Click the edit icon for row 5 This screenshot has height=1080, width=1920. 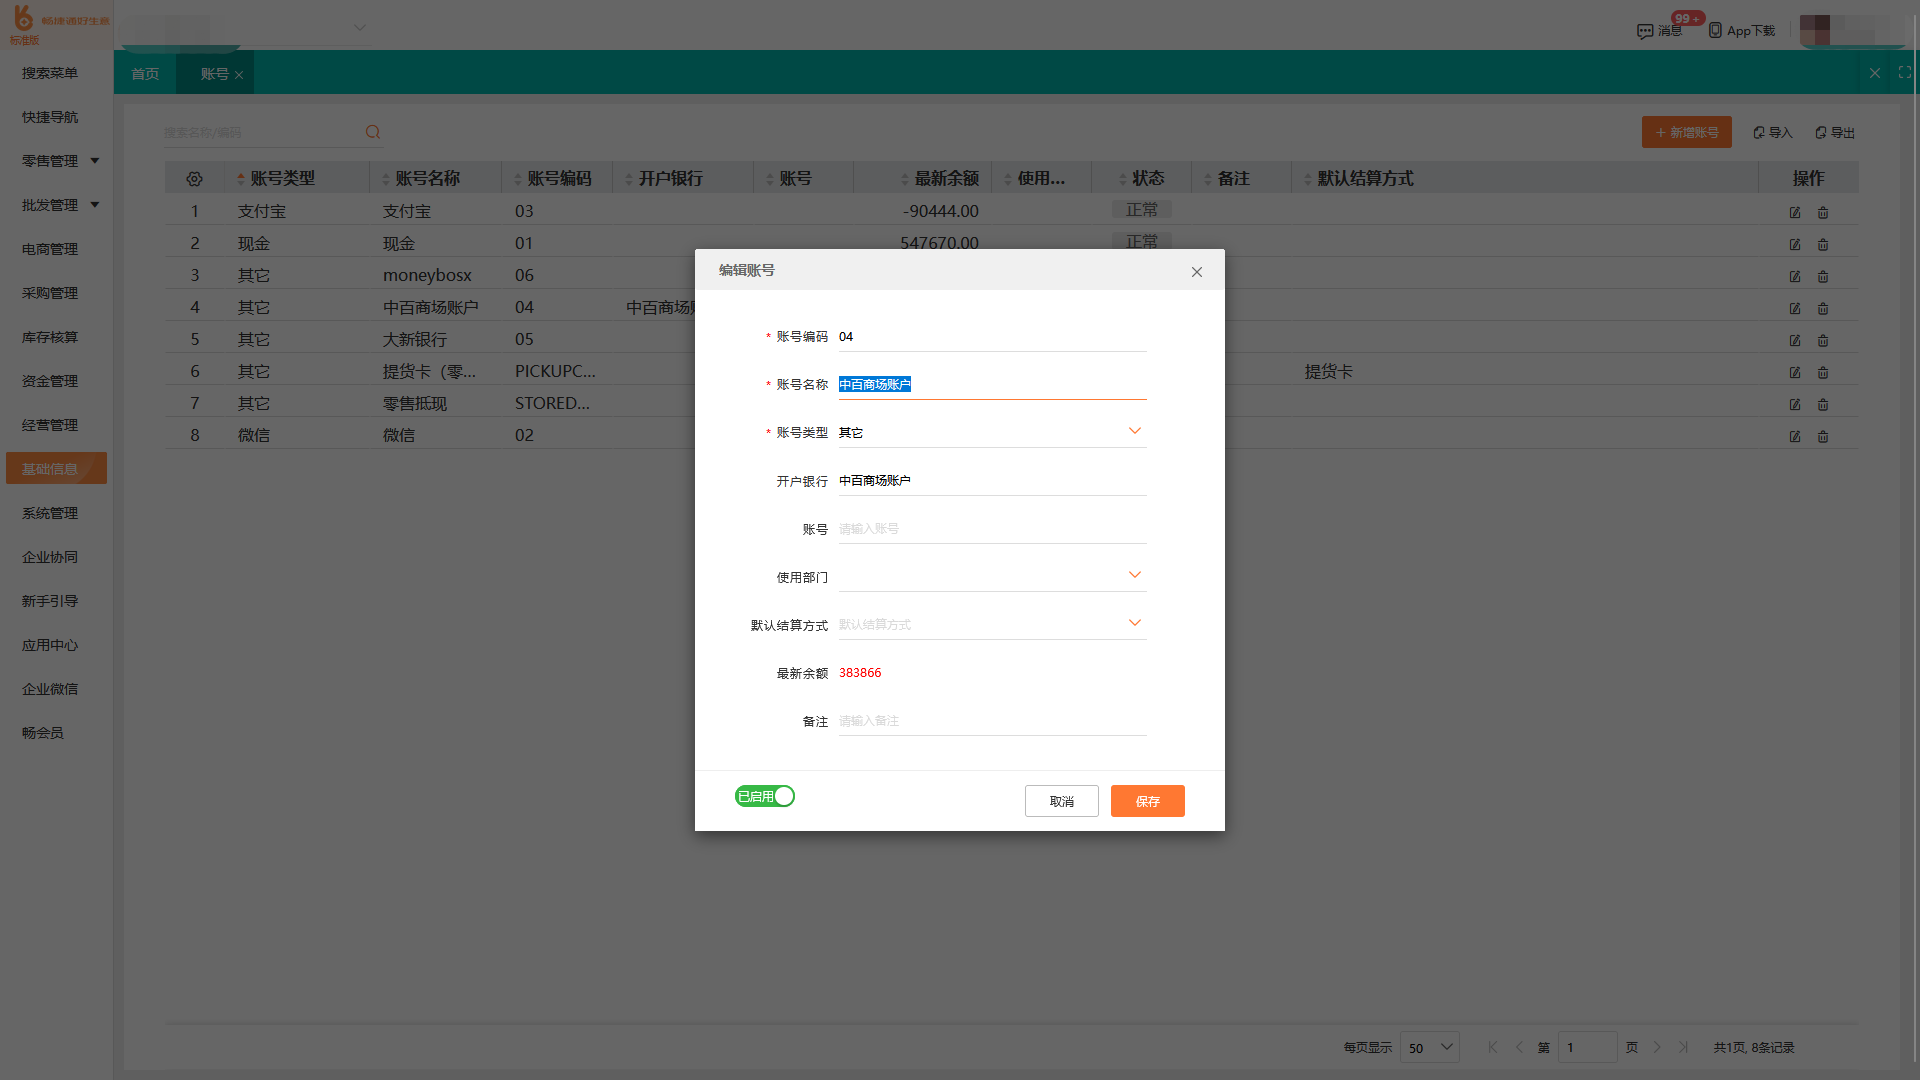click(x=1795, y=340)
